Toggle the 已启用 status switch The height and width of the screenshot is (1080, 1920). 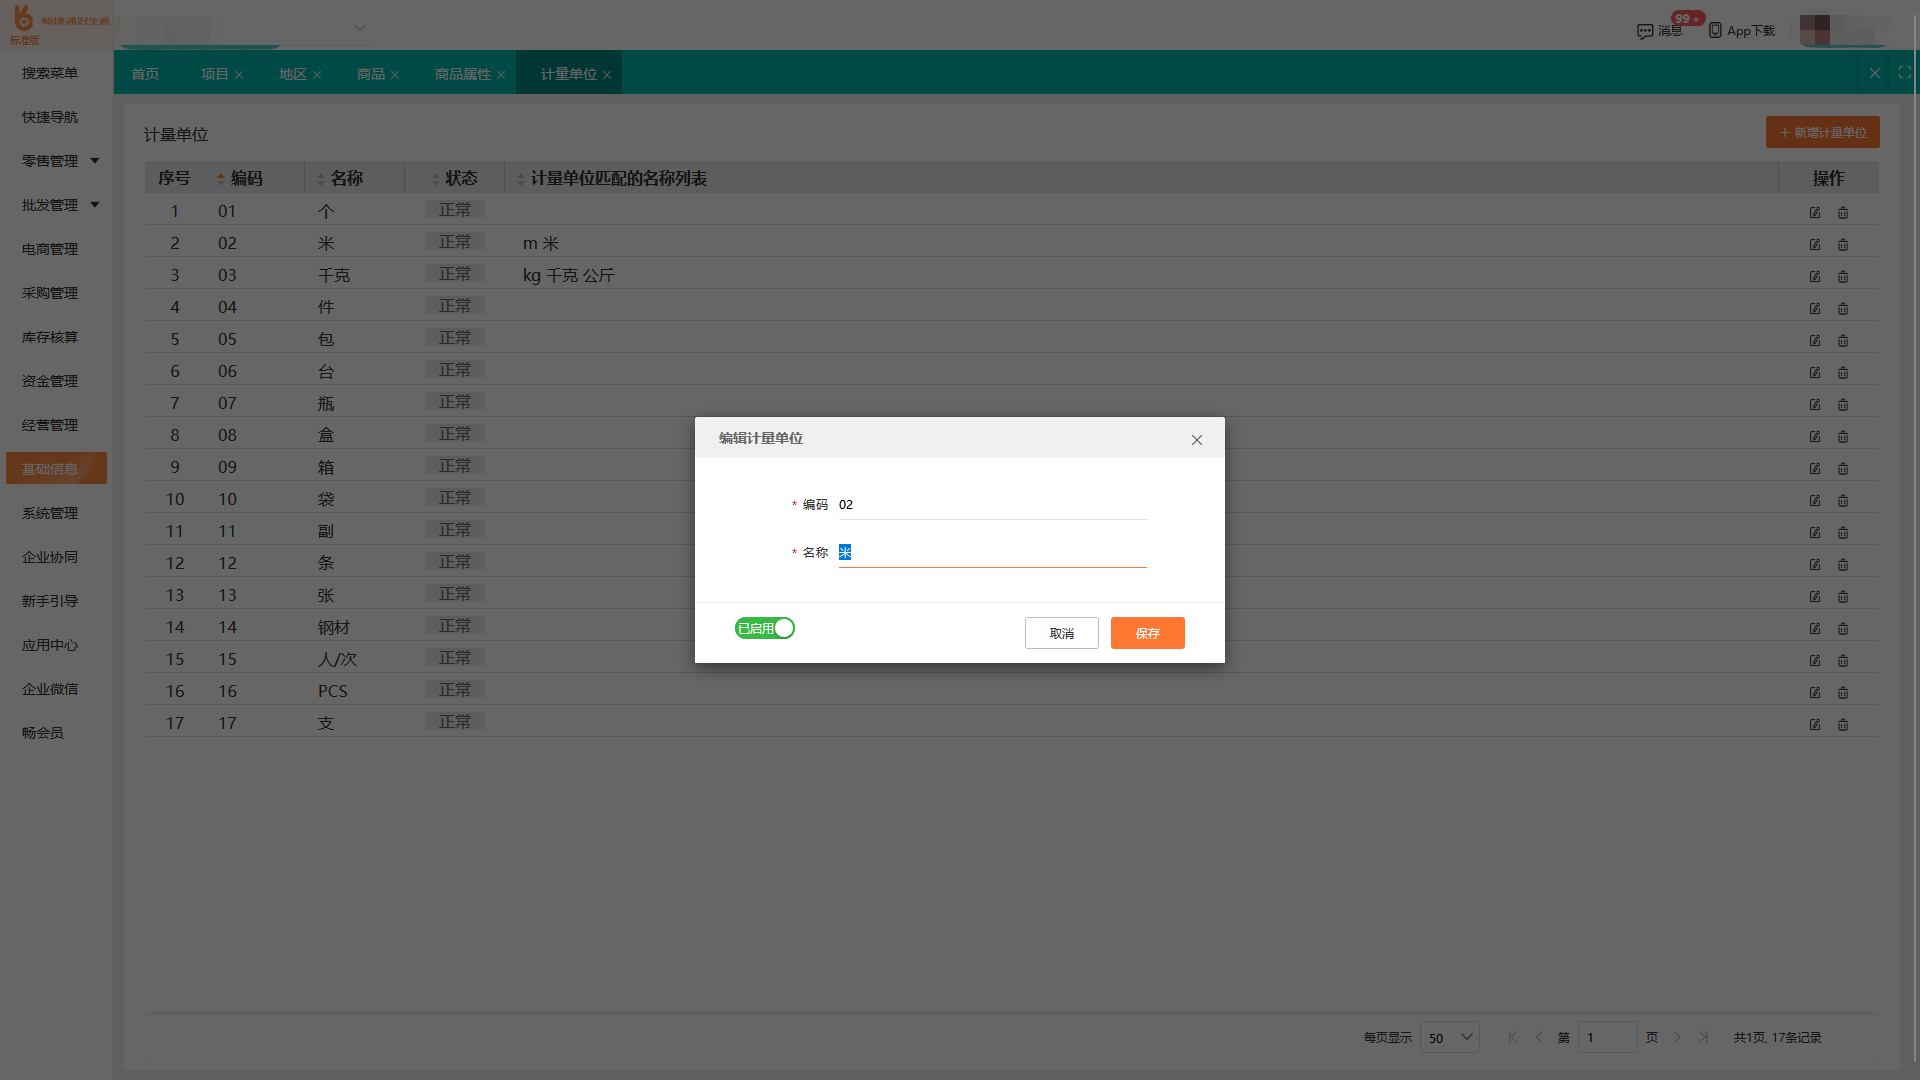tap(765, 628)
